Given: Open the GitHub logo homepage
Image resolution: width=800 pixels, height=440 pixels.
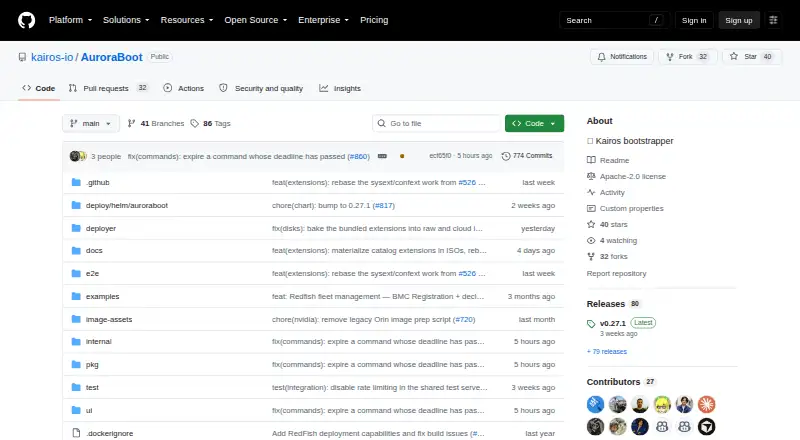Looking at the screenshot, I should [x=27, y=20].
